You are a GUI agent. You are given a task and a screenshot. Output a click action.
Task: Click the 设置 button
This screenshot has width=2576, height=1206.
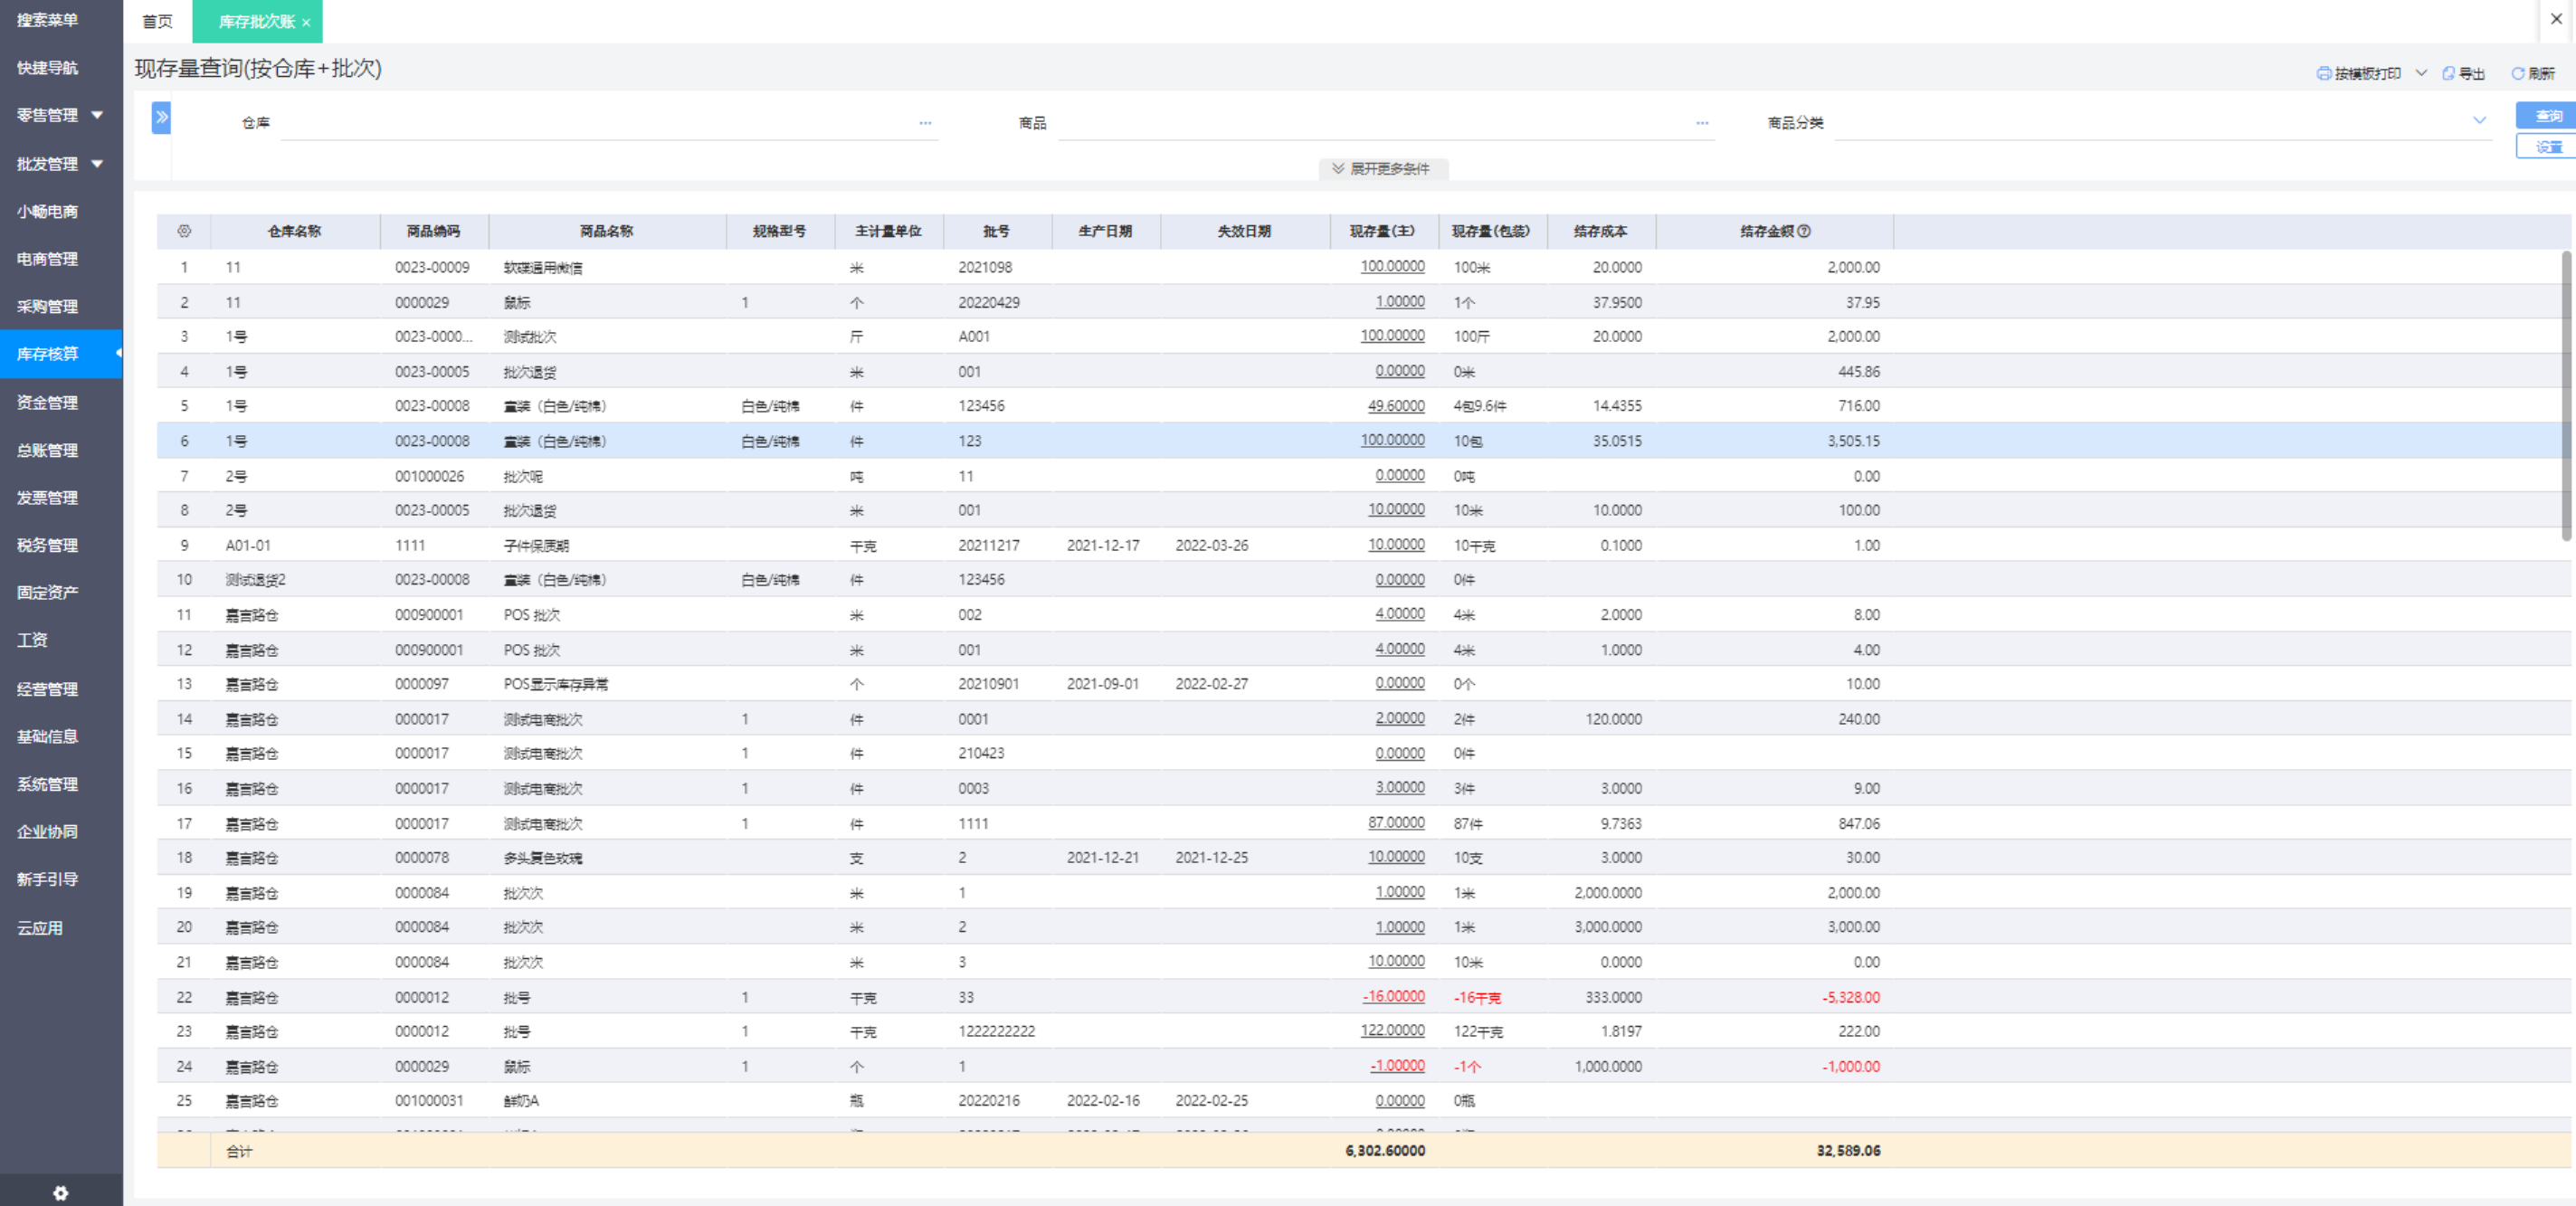(2550, 147)
